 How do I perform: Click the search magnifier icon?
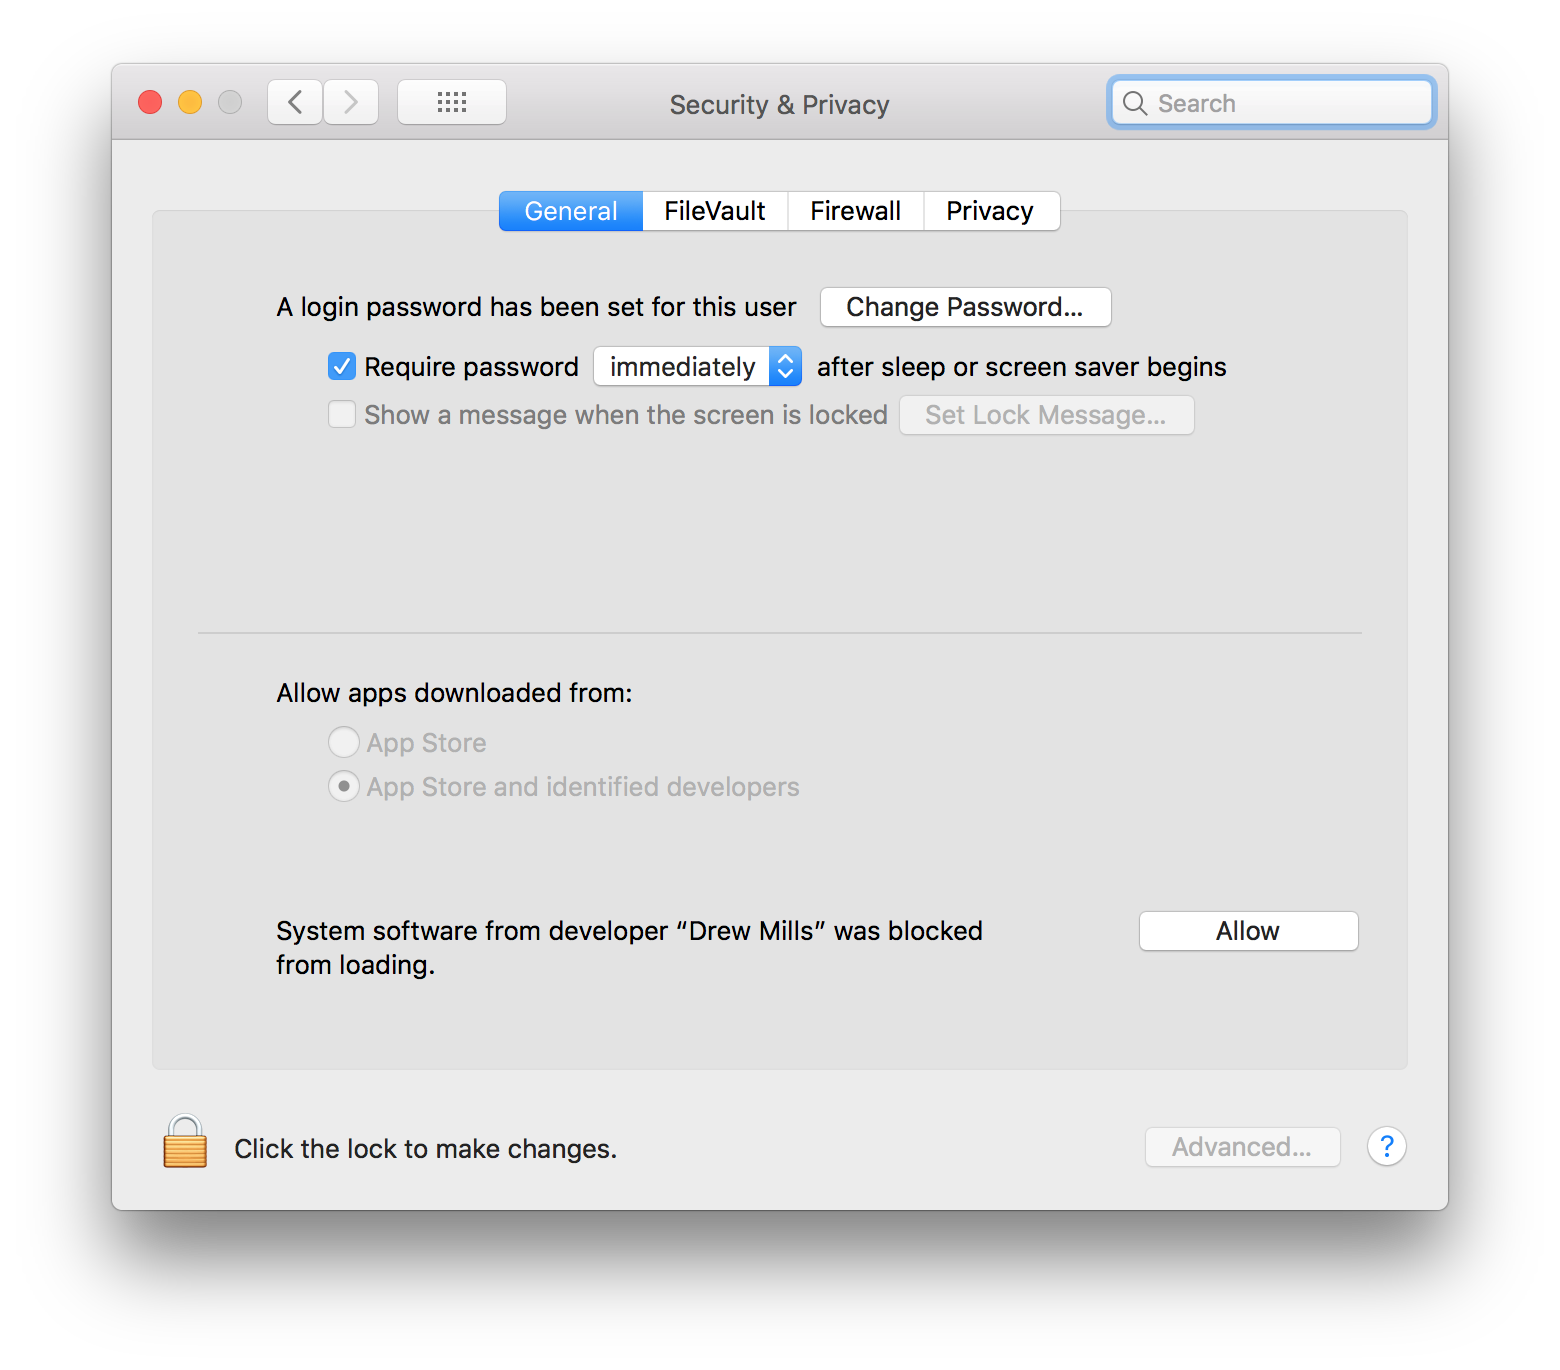click(x=1135, y=102)
